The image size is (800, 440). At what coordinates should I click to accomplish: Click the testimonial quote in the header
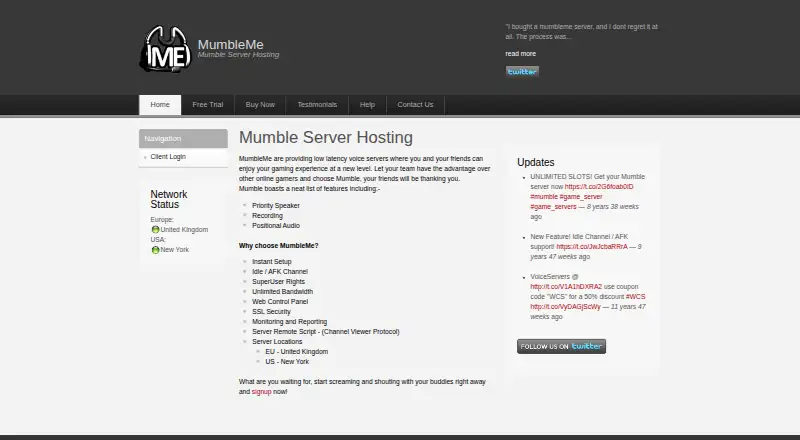coord(582,32)
